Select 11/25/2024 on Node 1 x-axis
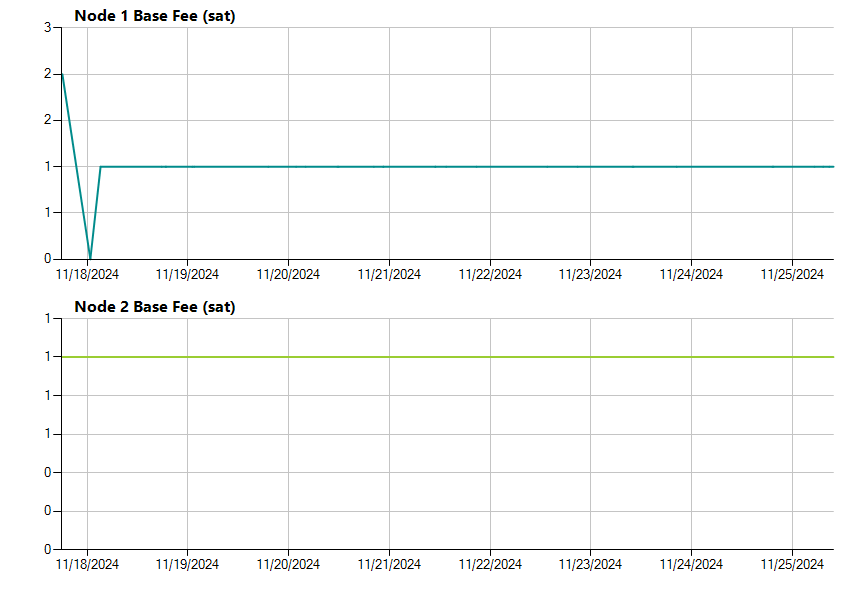The width and height of the screenshot is (860, 600). tap(792, 274)
